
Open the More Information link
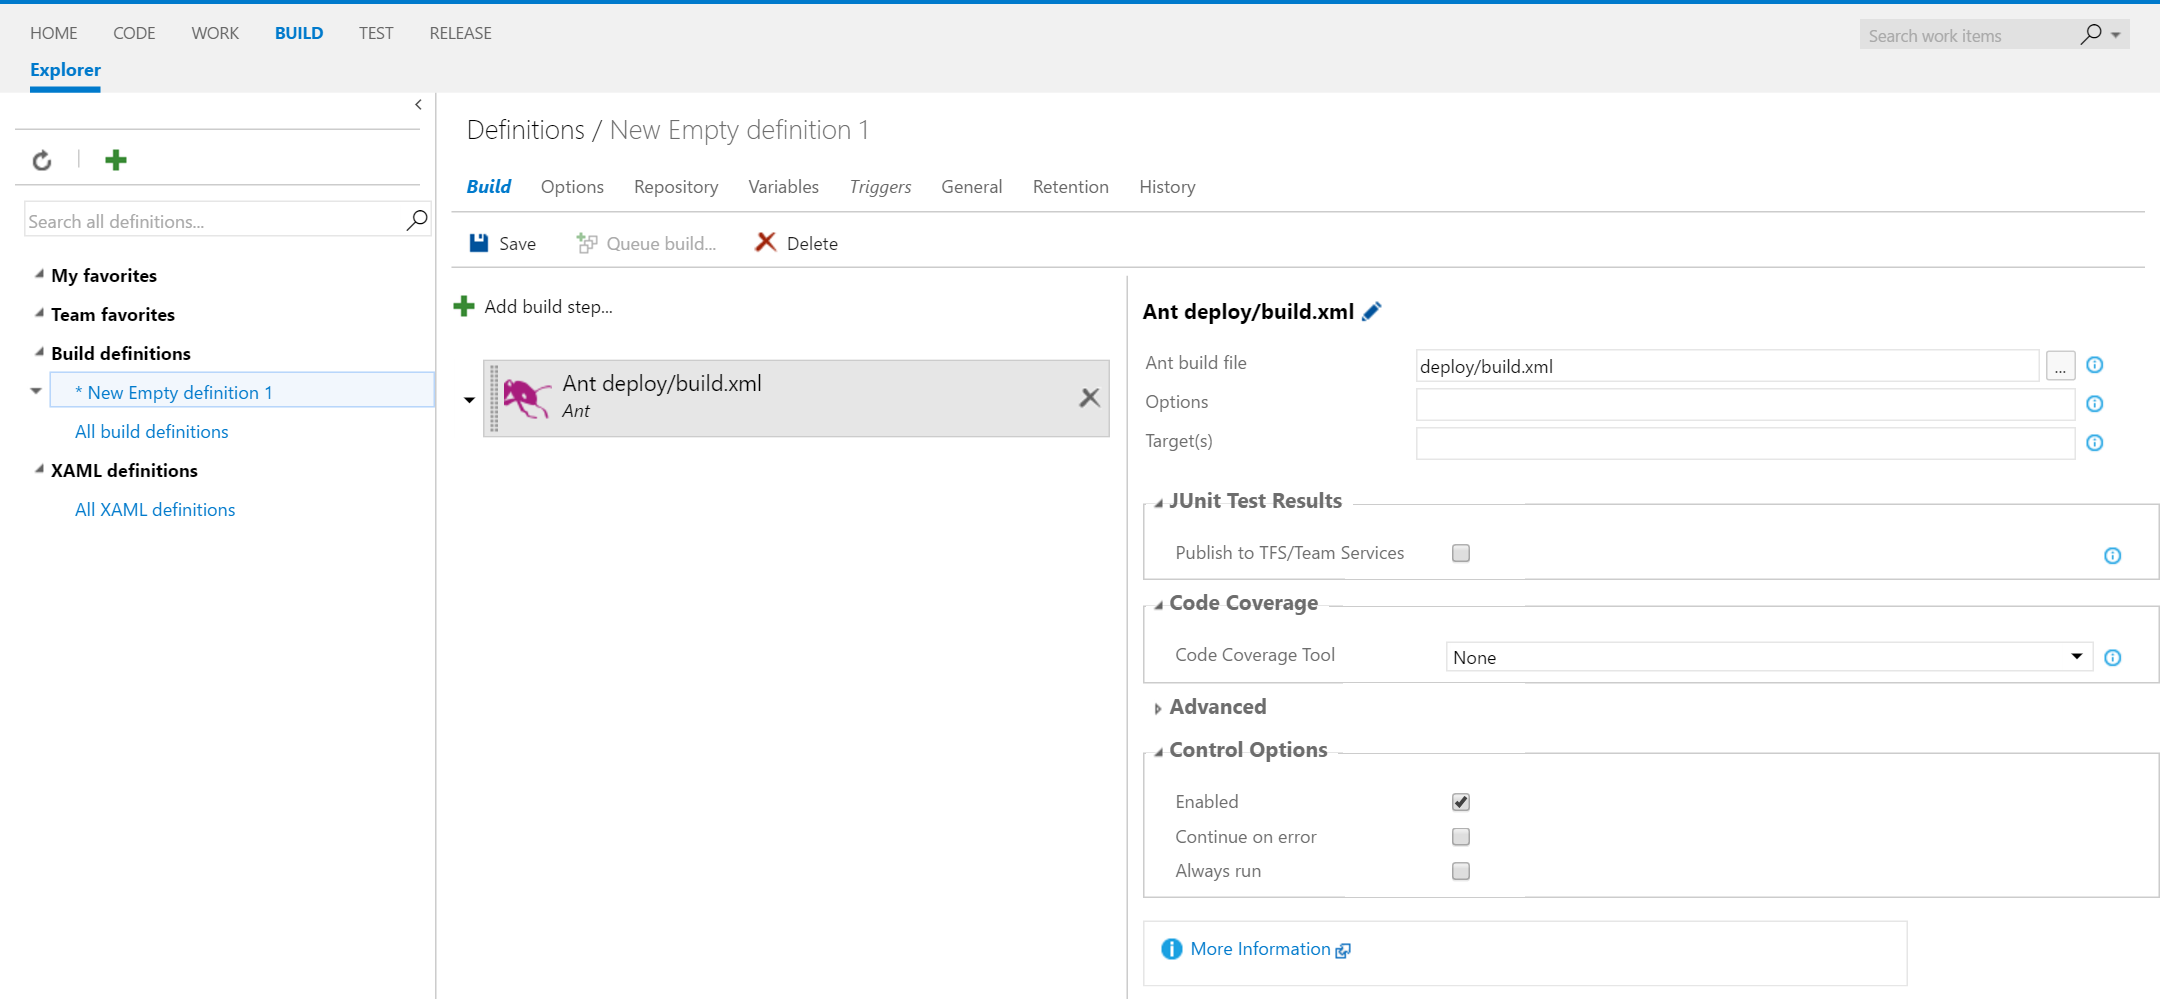(x=1260, y=949)
